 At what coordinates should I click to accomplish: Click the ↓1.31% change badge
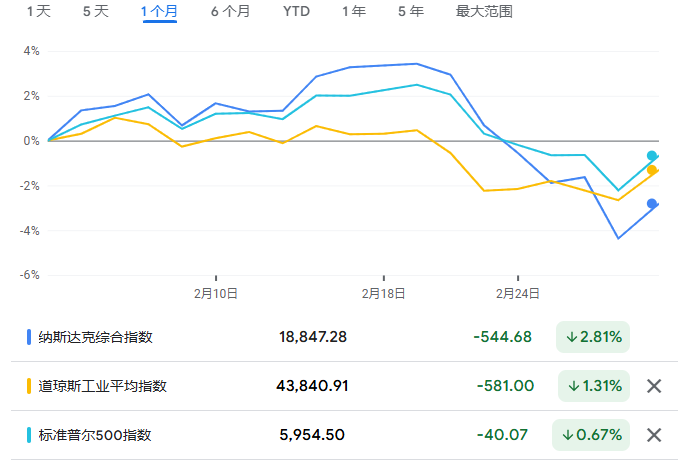593,386
